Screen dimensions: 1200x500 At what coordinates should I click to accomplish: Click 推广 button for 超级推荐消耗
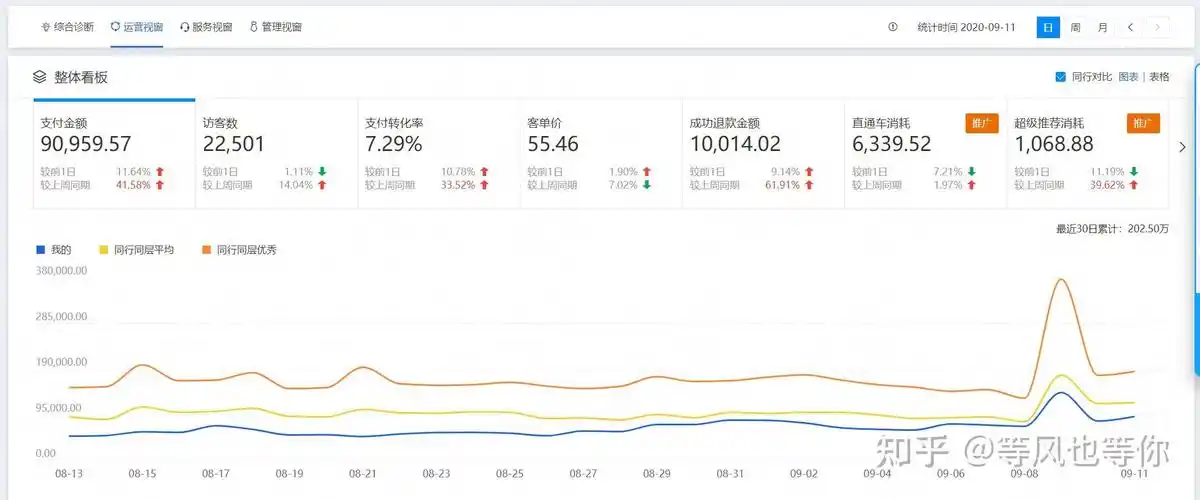1143,123
